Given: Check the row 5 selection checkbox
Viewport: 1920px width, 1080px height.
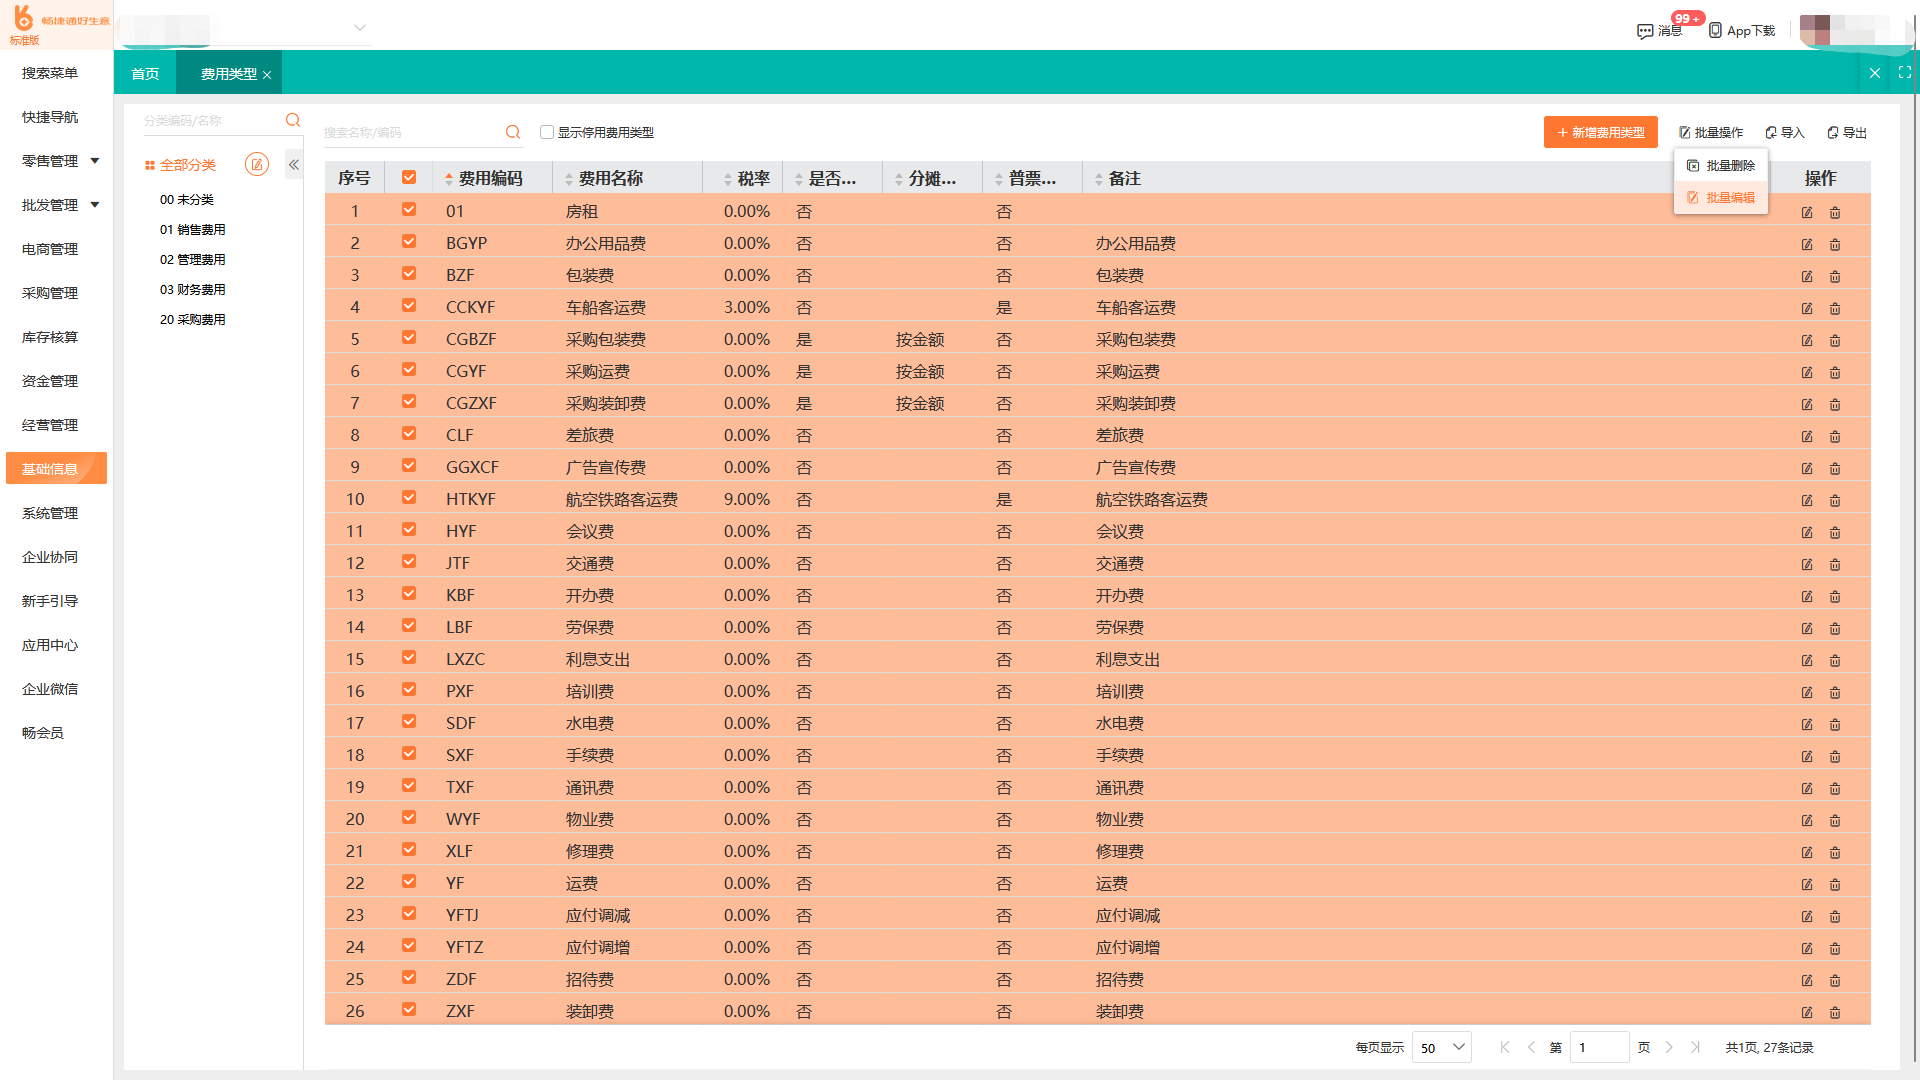Looking at the screenshot, I should pyautogui.click(x=407, y=339).
